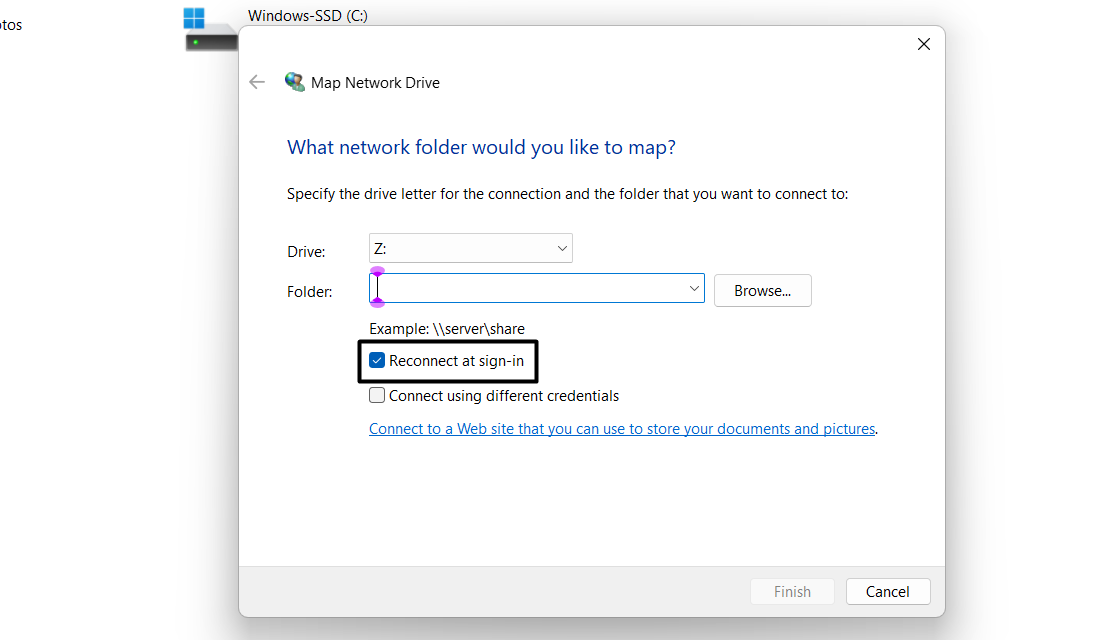Enable Connect using different credentials

pos(377,395)
